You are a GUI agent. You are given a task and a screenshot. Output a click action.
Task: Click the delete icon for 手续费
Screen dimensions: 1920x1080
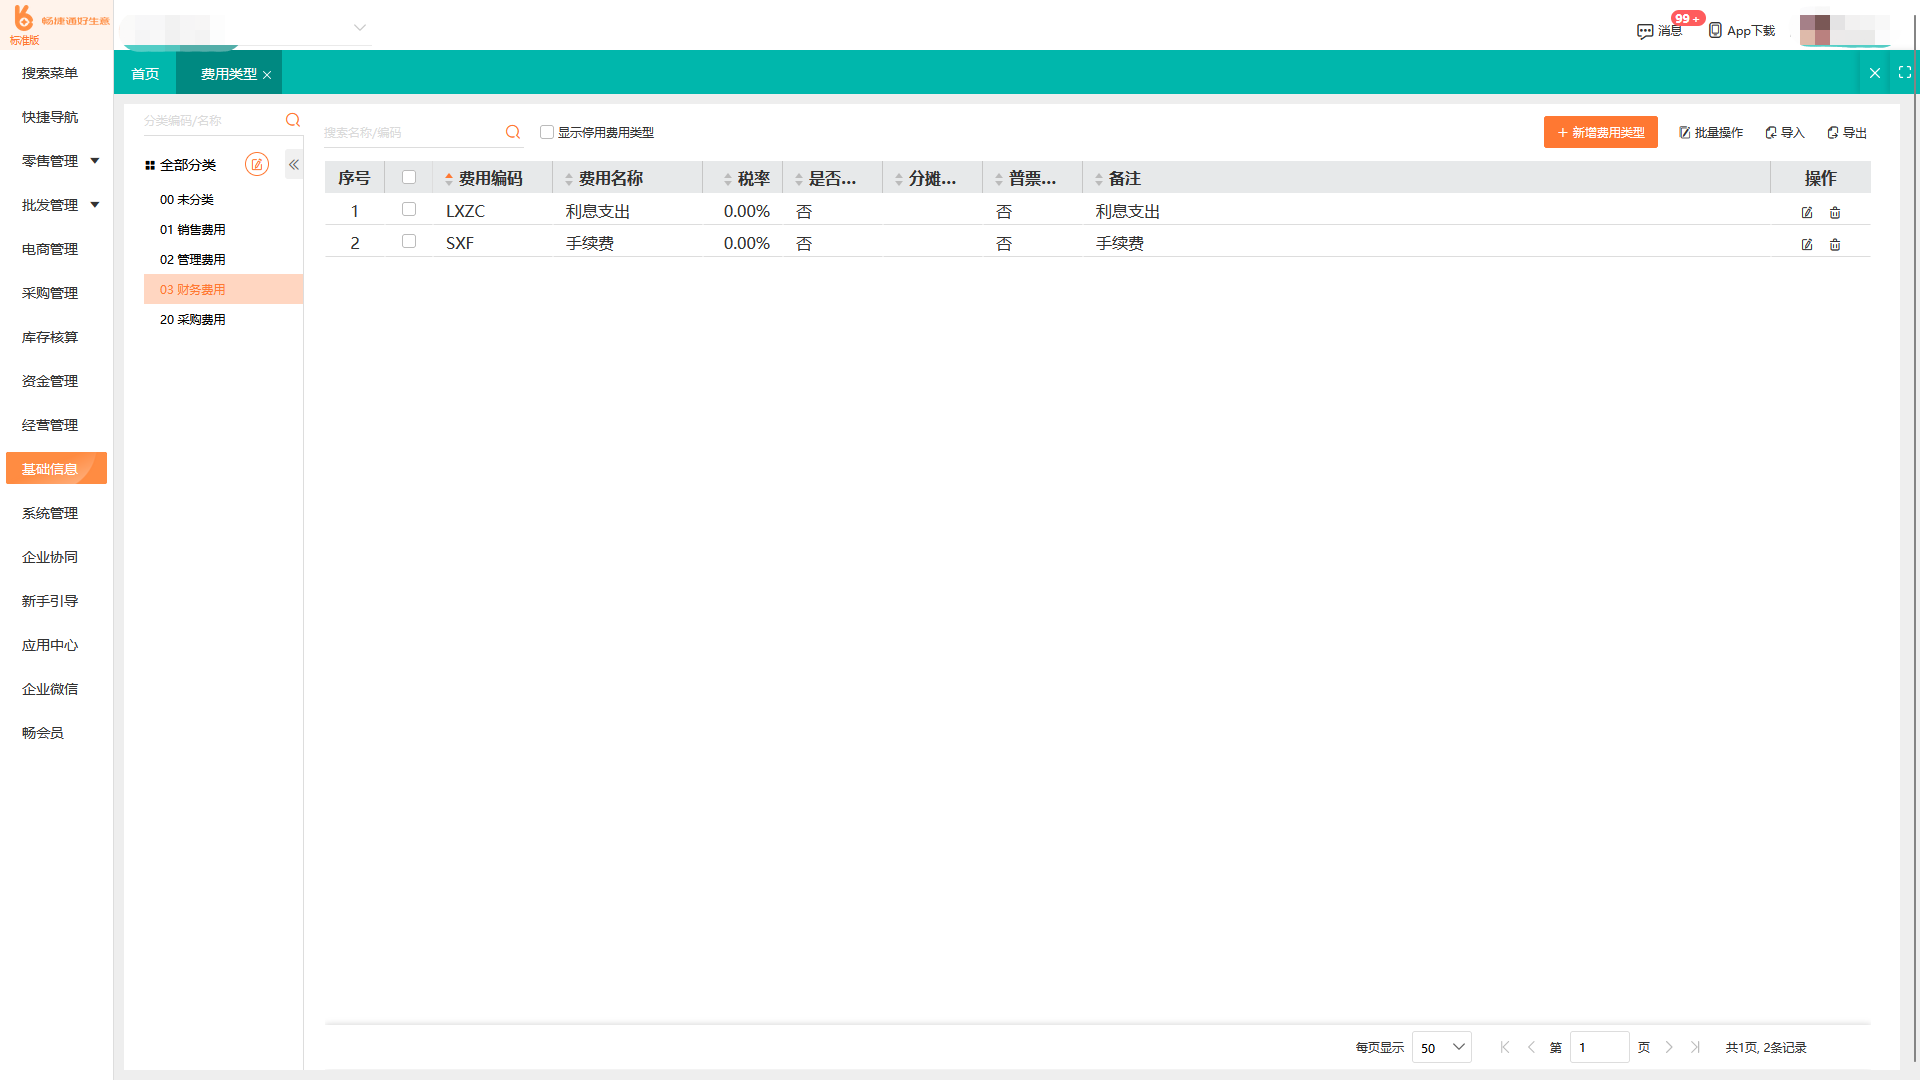pos(1836,244)
